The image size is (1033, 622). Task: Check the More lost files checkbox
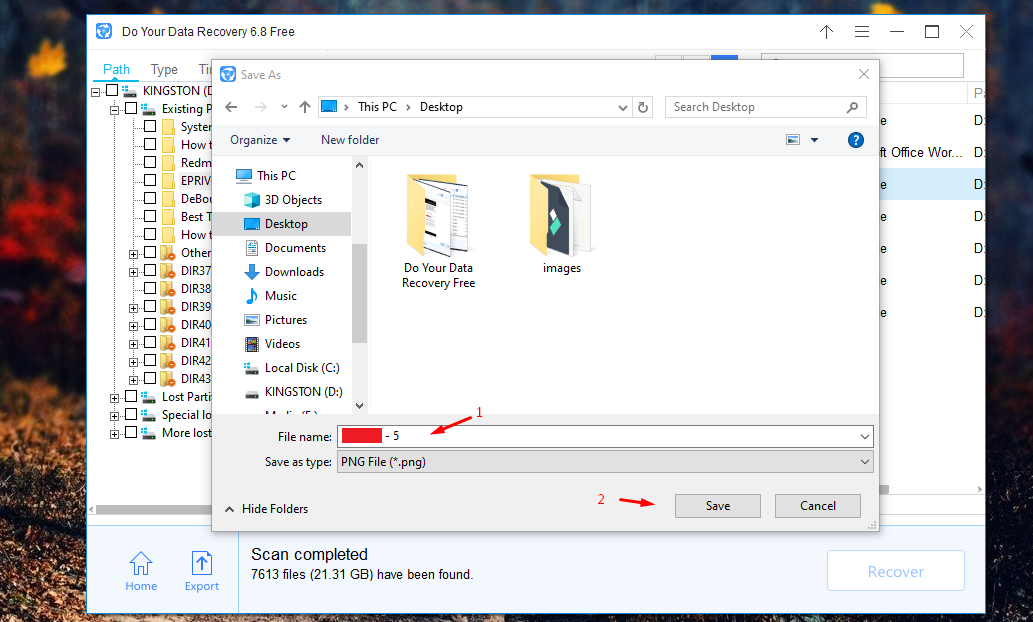click(x=131, y=433)
